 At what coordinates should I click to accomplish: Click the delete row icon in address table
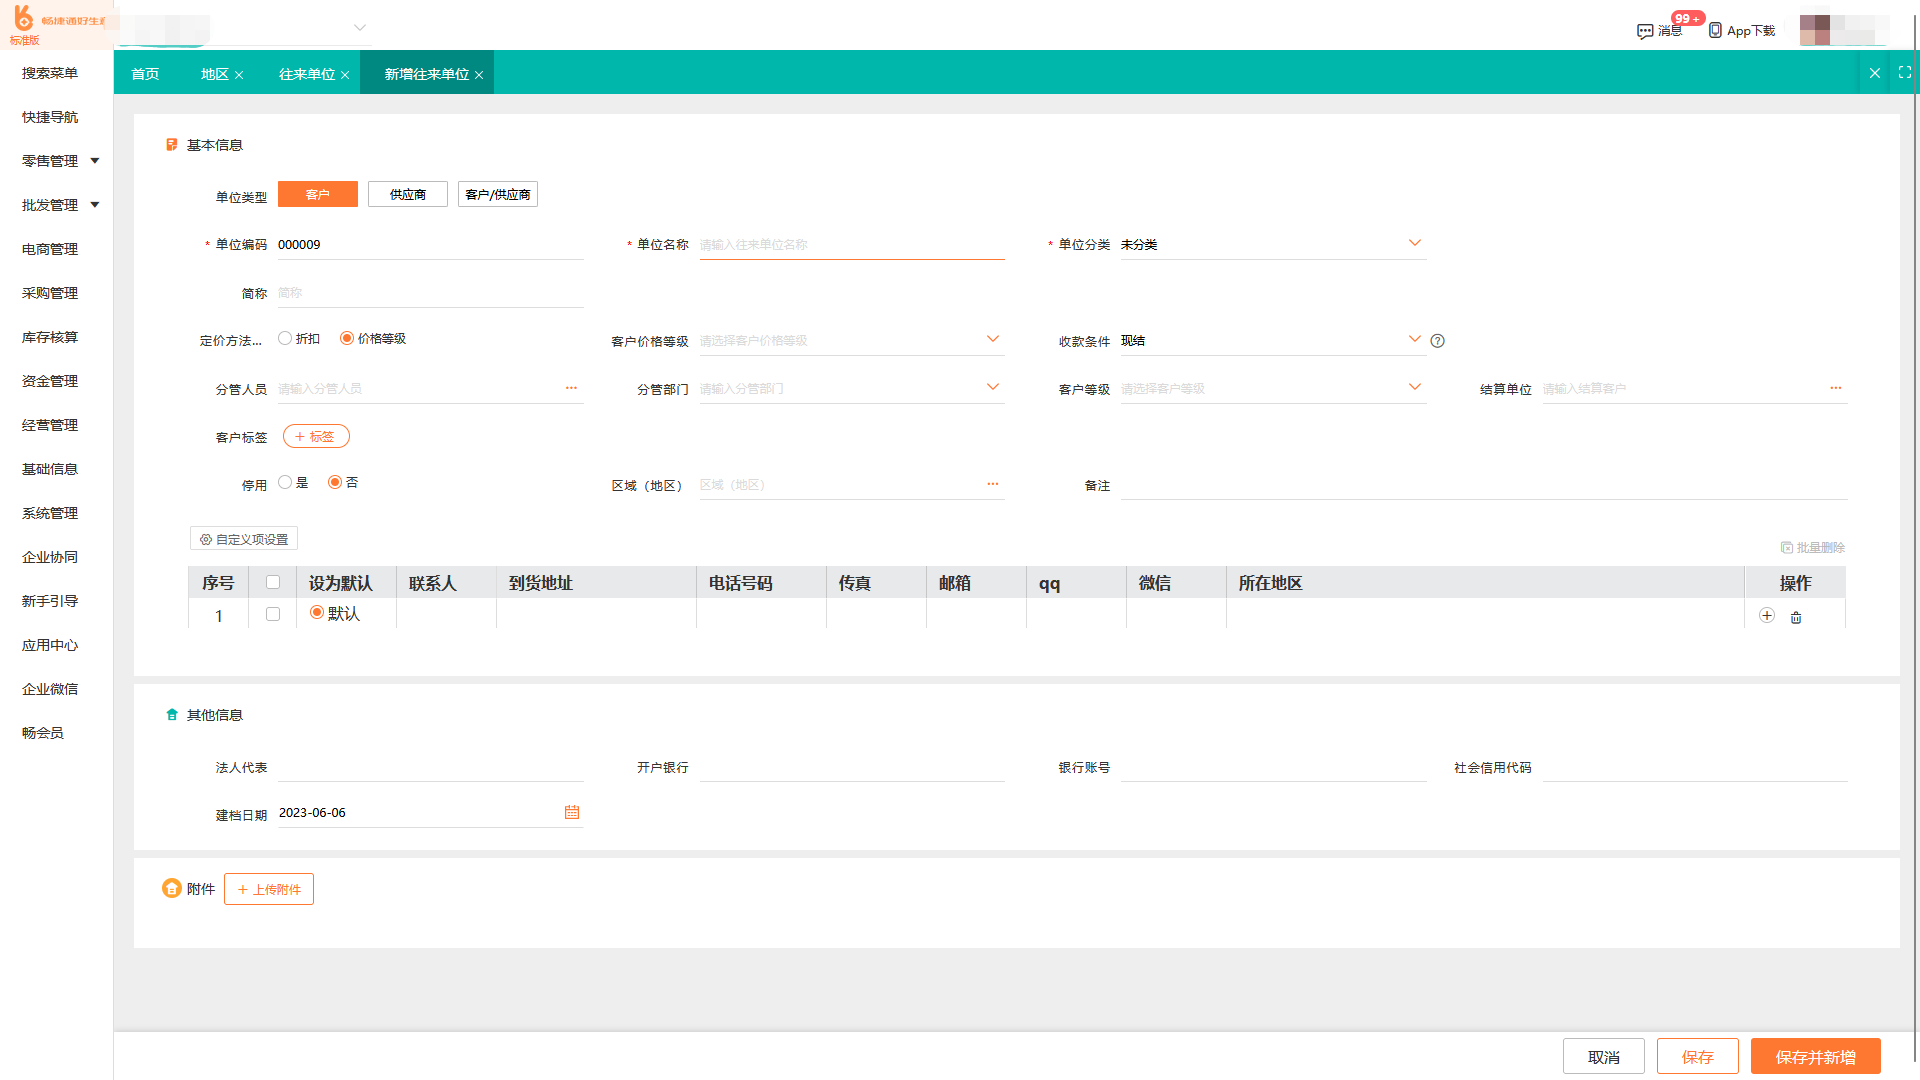(x=1796, y=616)
